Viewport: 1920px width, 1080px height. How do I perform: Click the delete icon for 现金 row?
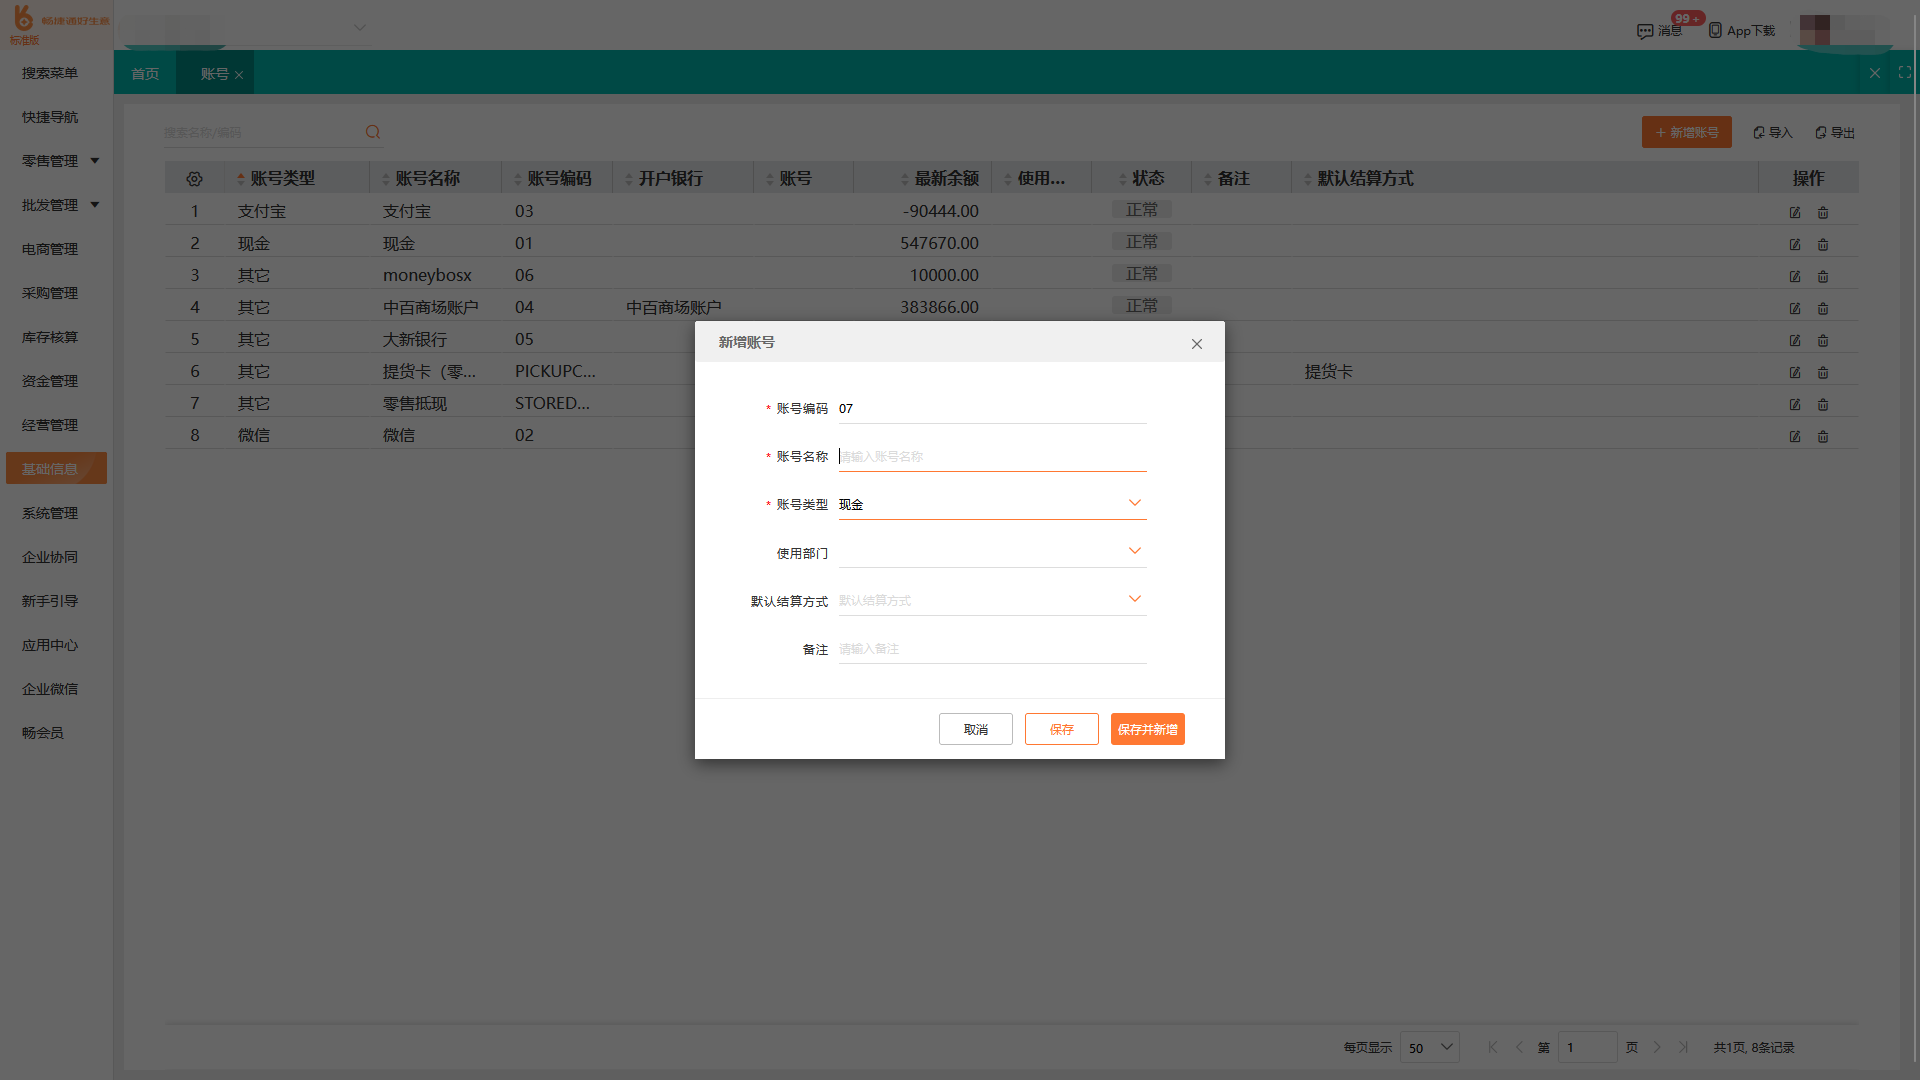point(1824,244)
